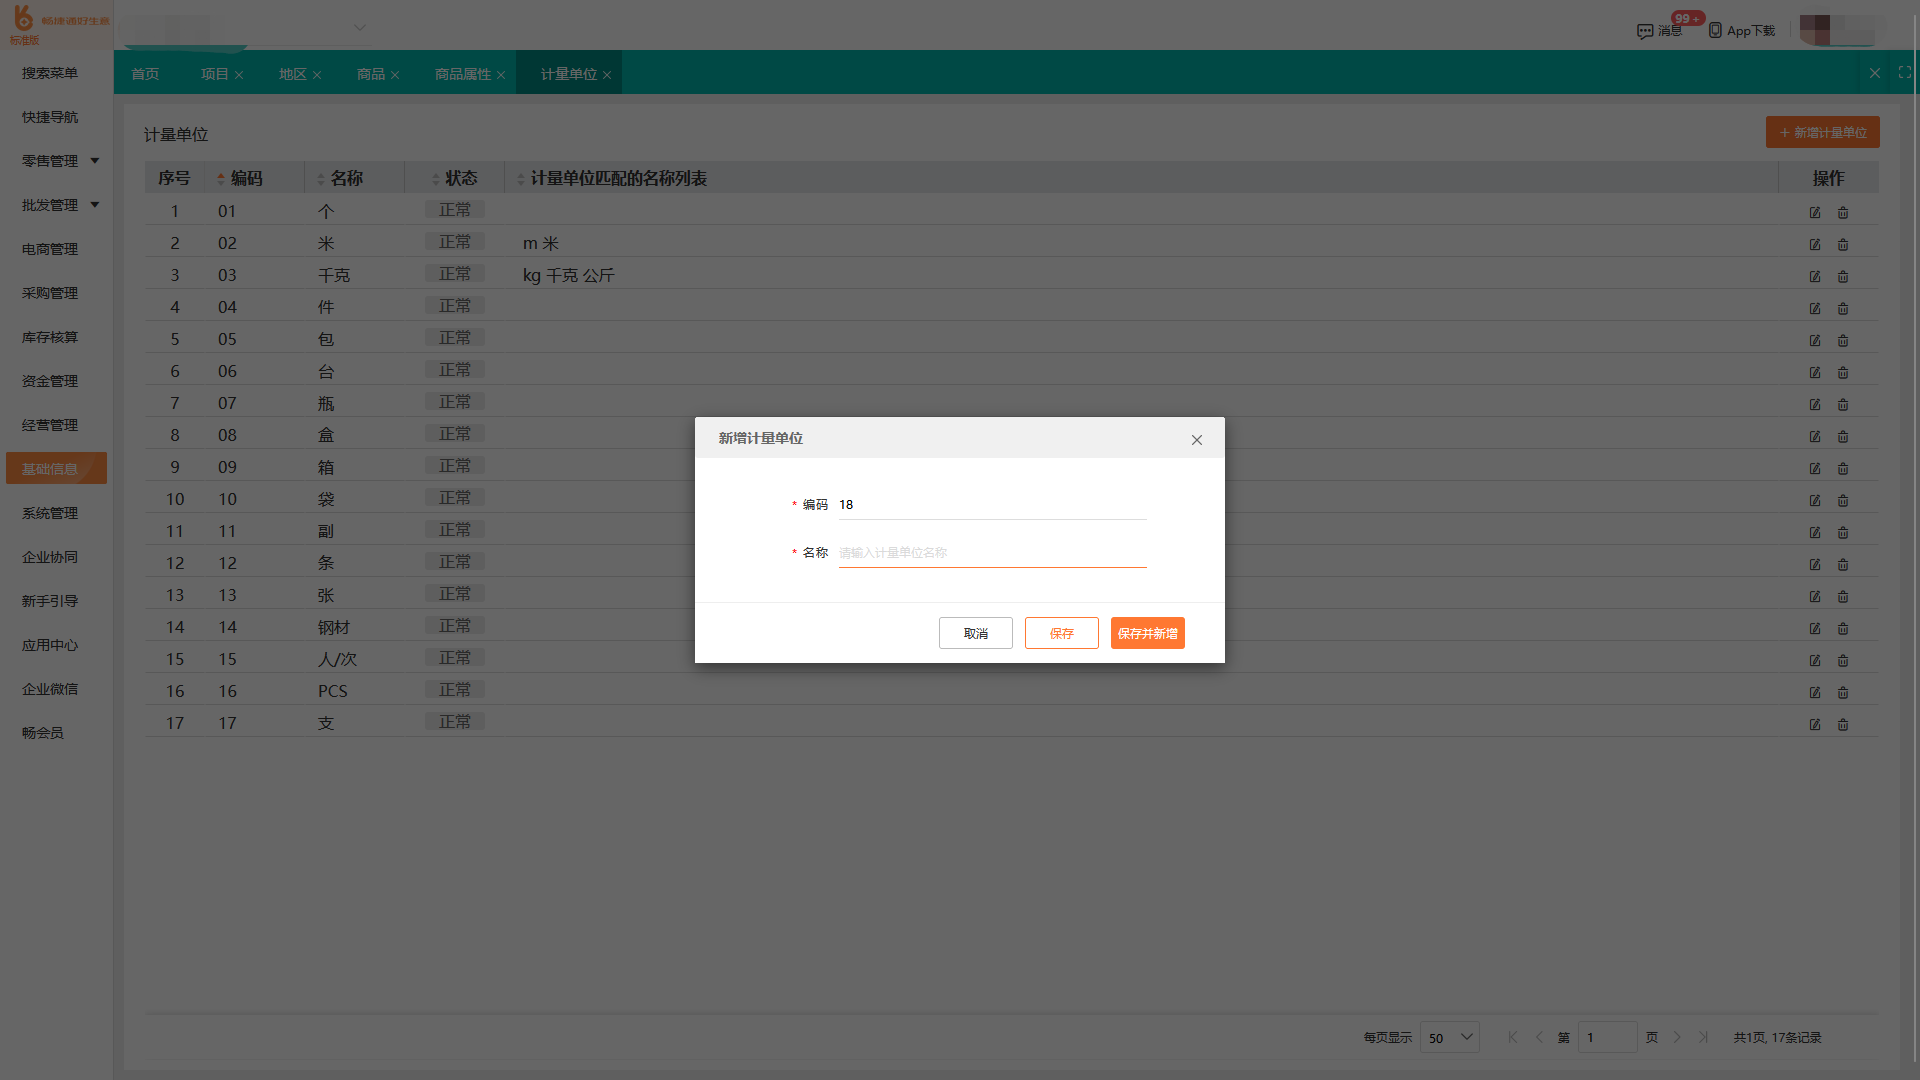The width and height of the screenshot is (1920, 1080).
Task: Click the delete icon for row 5 包
Action: [x=1844, y=339]
